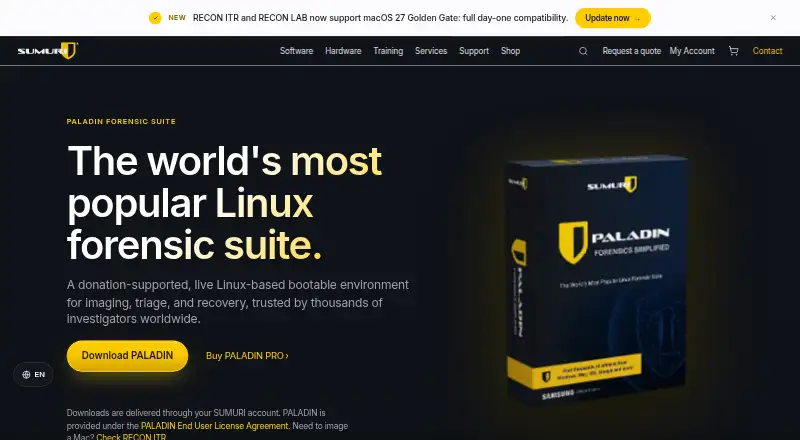Click the 'A donation-supported, live Linux-based' description
Image resolution: width=800 pixels, height=440 pixels.
coord(238,302)
